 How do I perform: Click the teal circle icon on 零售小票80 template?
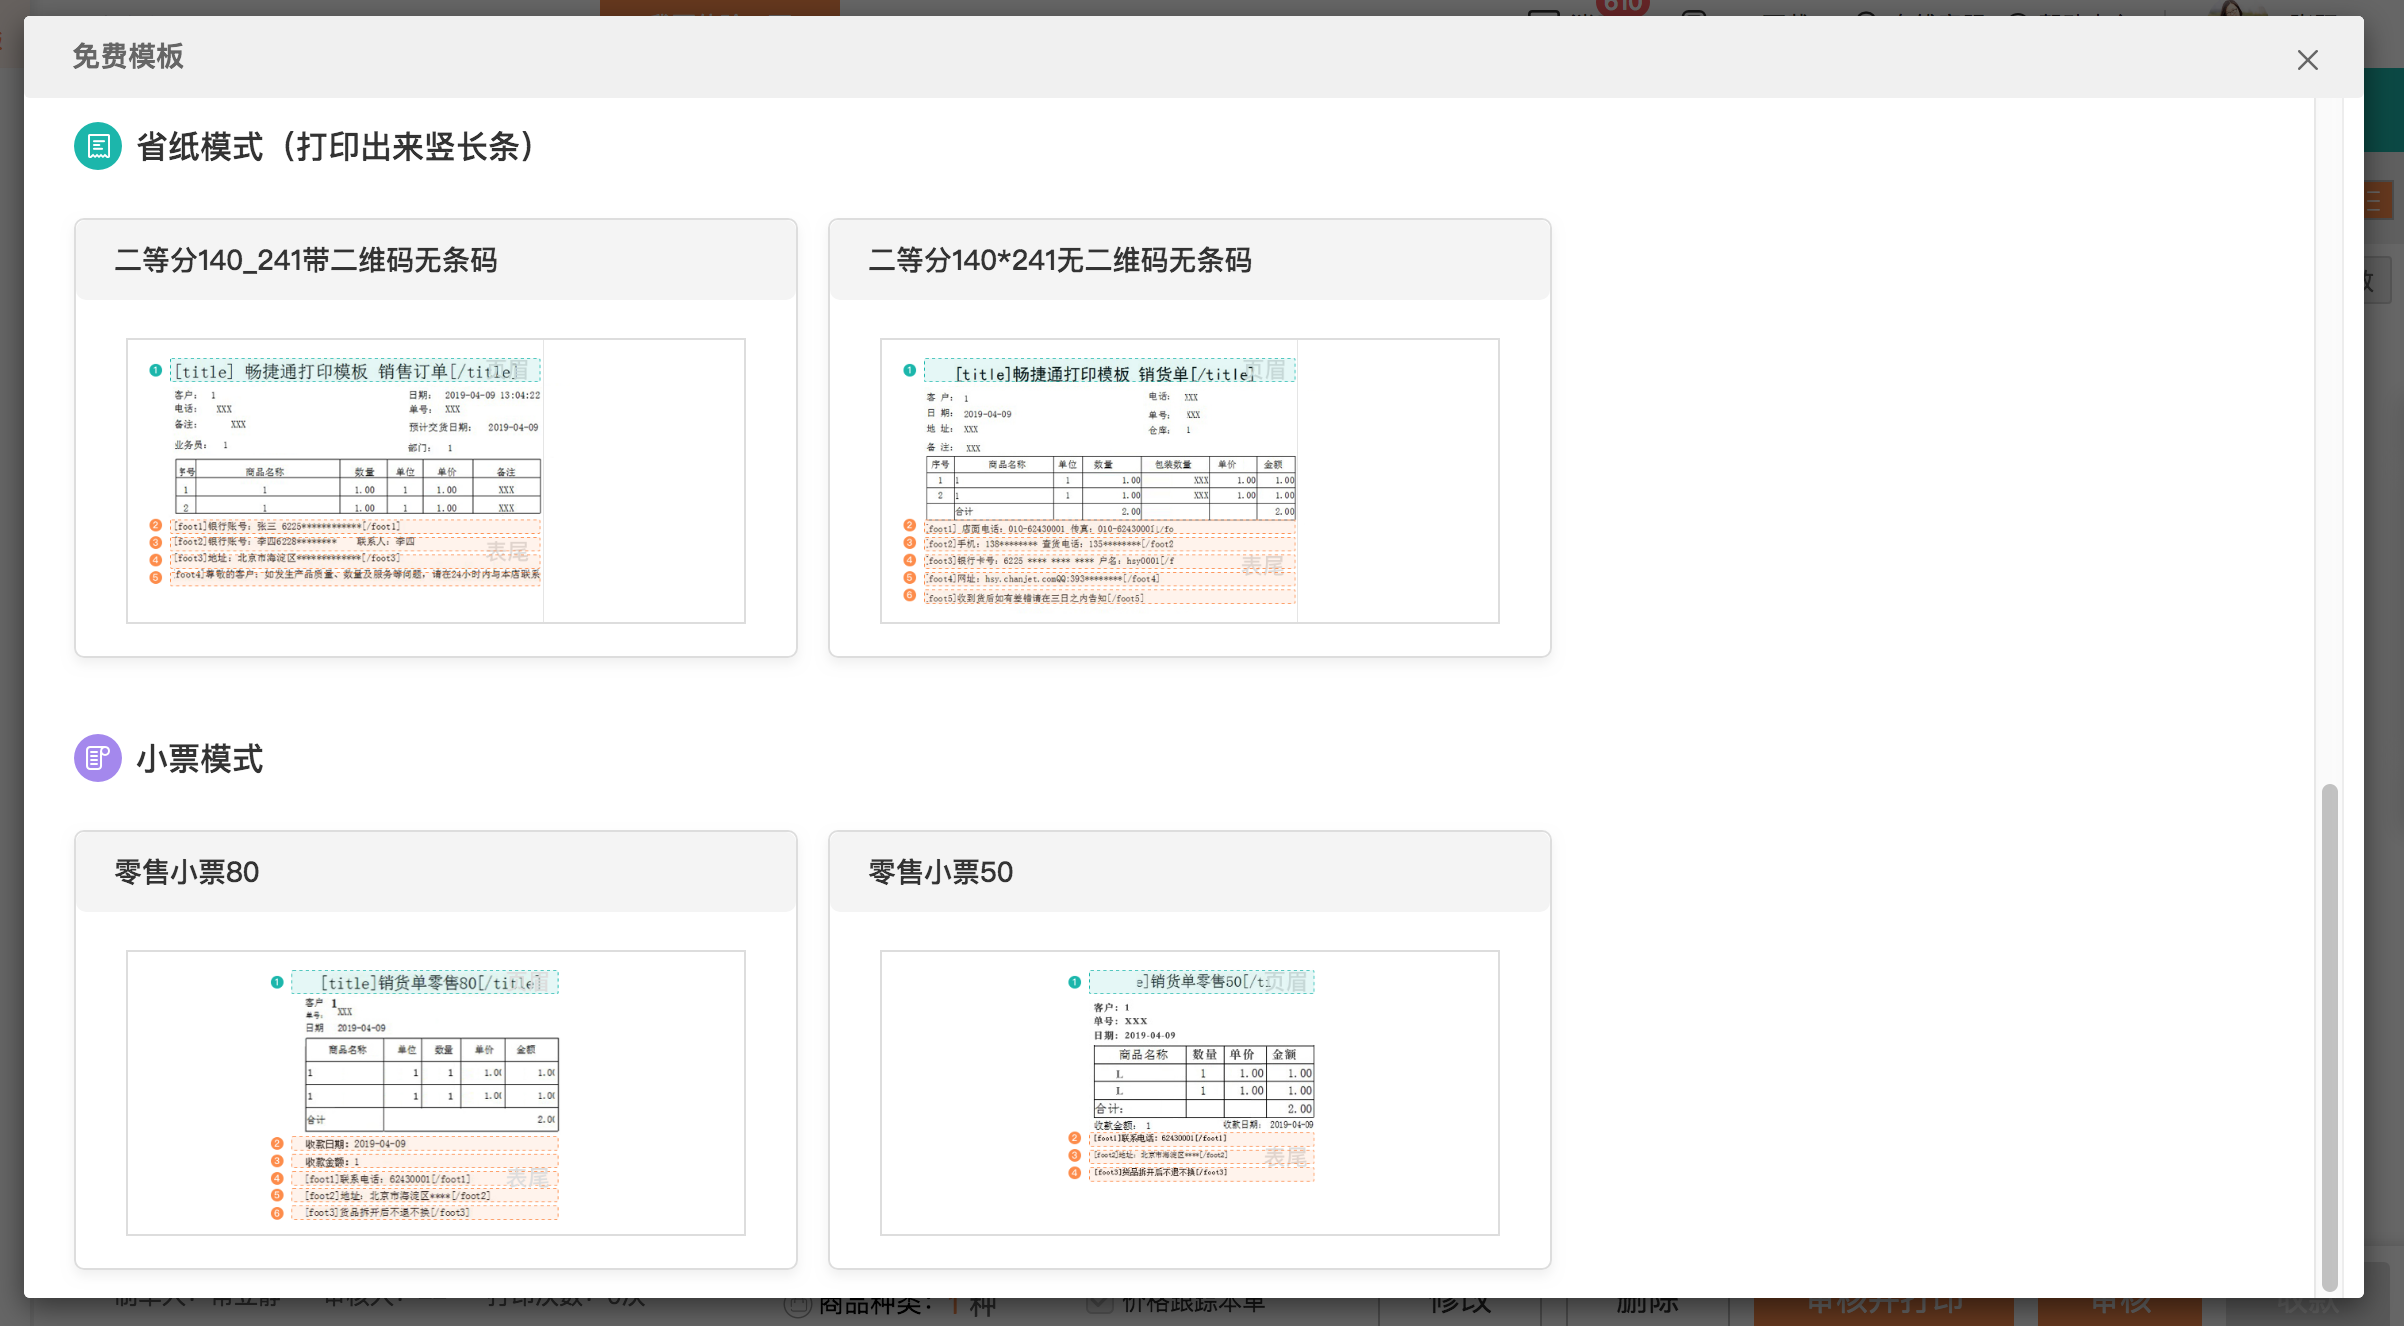[276, 980]
